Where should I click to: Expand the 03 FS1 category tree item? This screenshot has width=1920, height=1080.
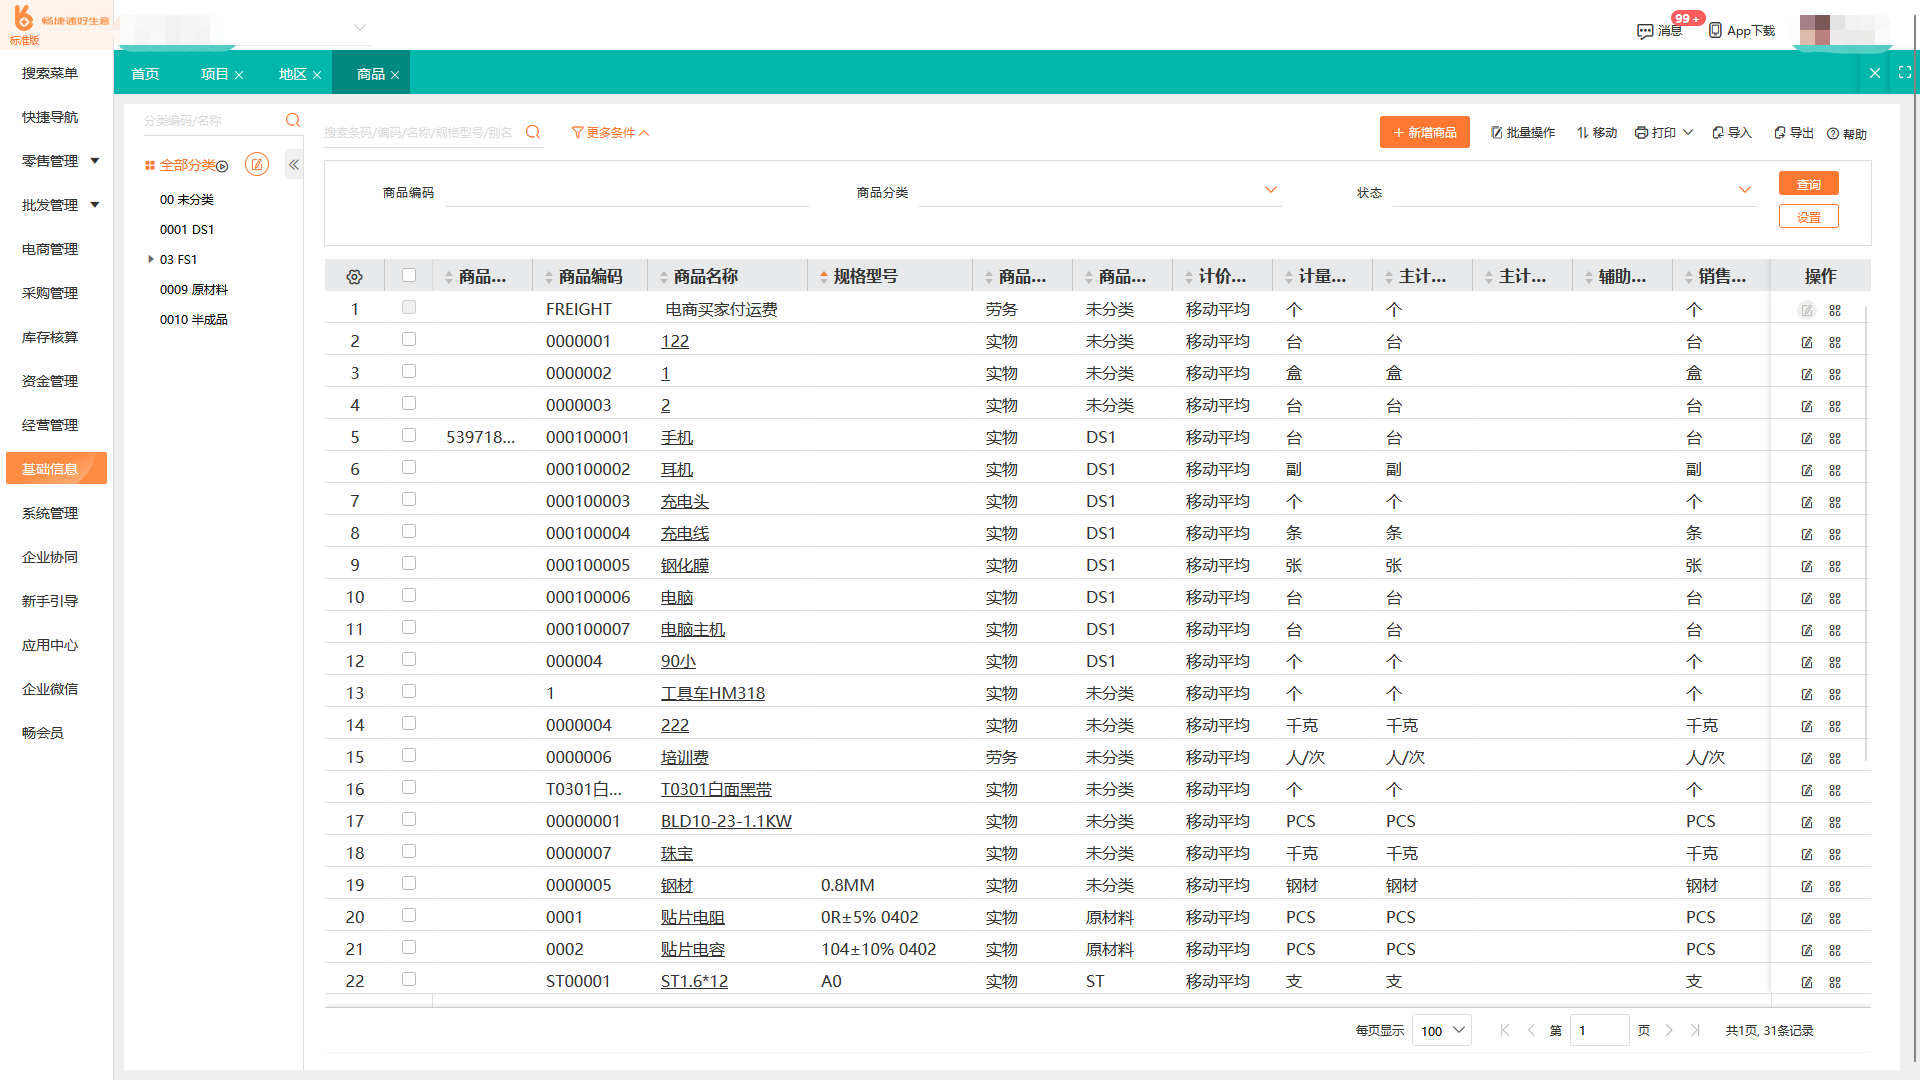coord(149,260)
